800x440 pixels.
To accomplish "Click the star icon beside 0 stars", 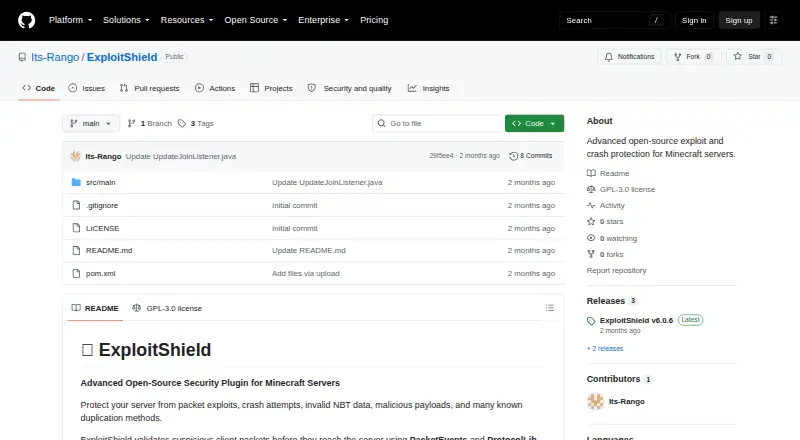I will (591, 222).
